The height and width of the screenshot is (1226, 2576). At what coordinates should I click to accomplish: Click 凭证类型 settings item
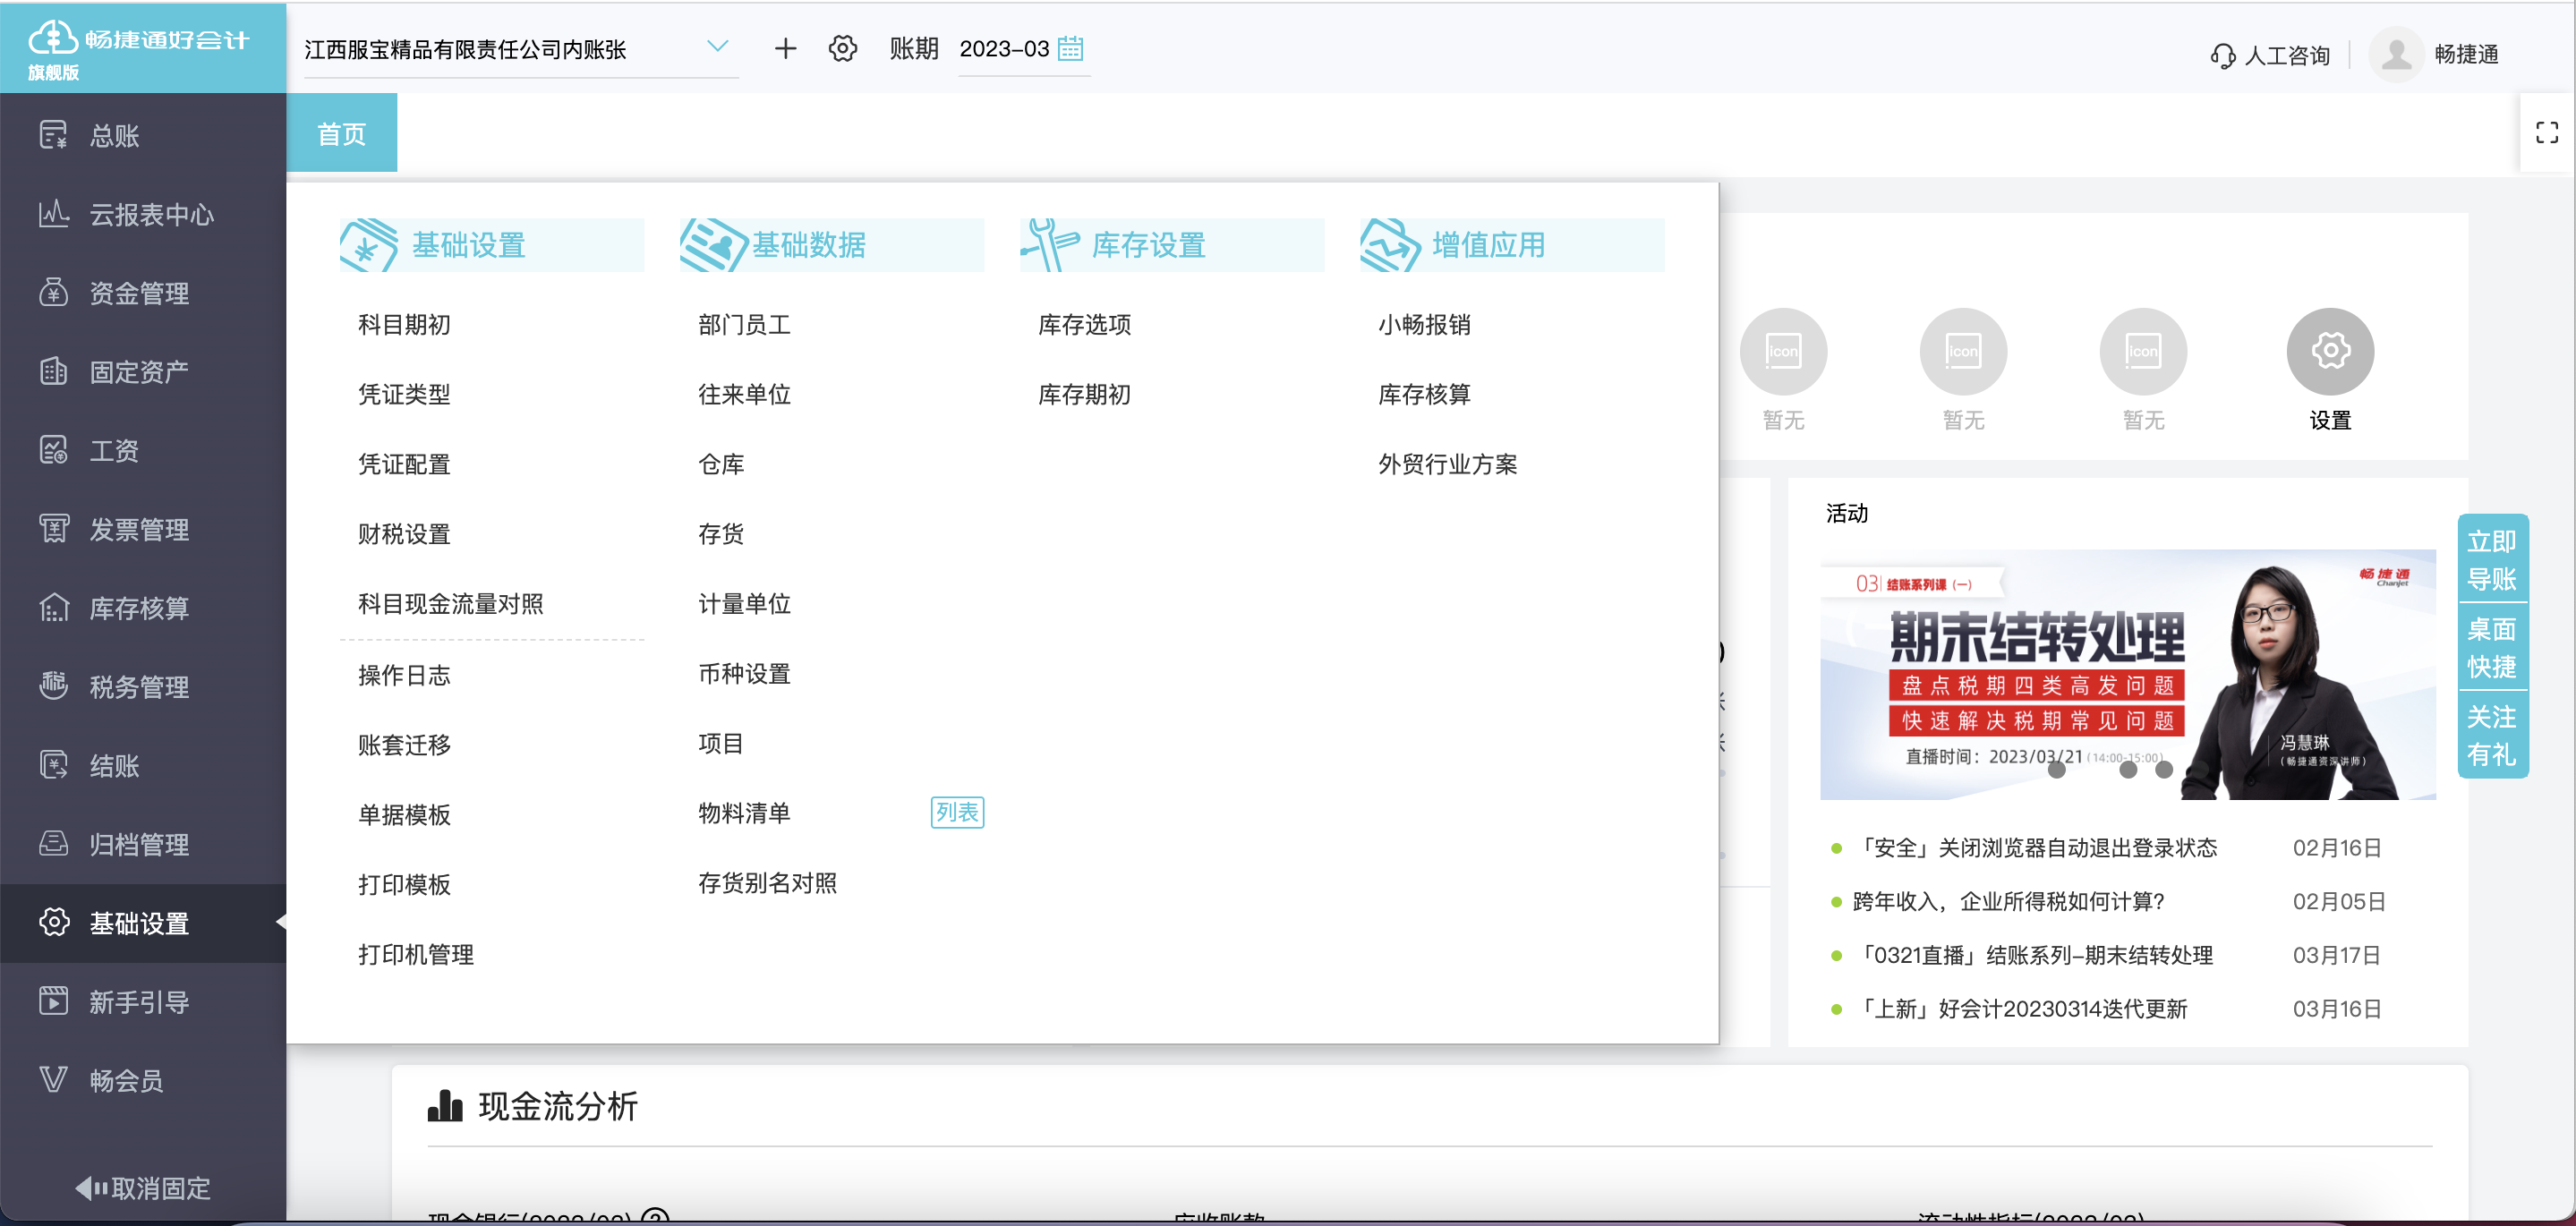405,395
